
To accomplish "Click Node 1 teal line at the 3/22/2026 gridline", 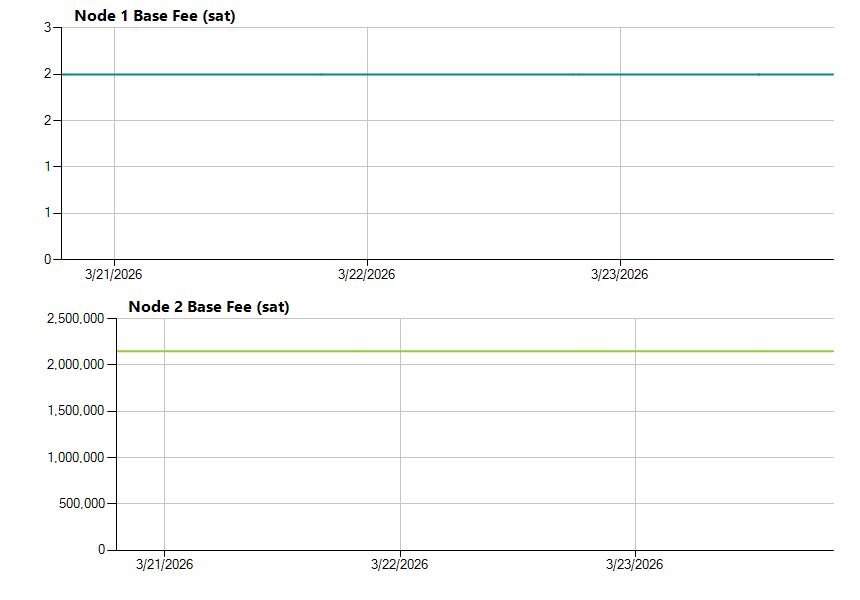I will tap(367, 74).
